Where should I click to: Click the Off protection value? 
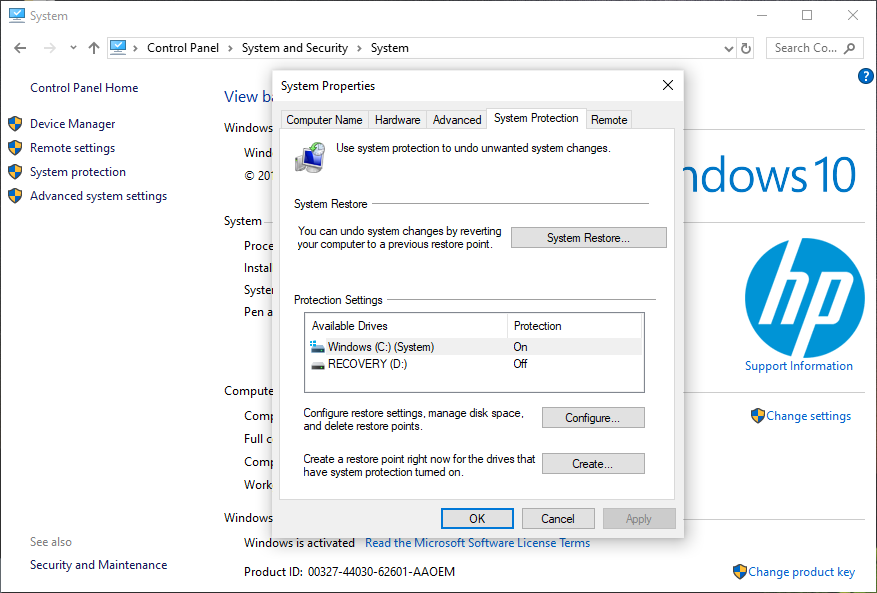[x=520, y=364]
